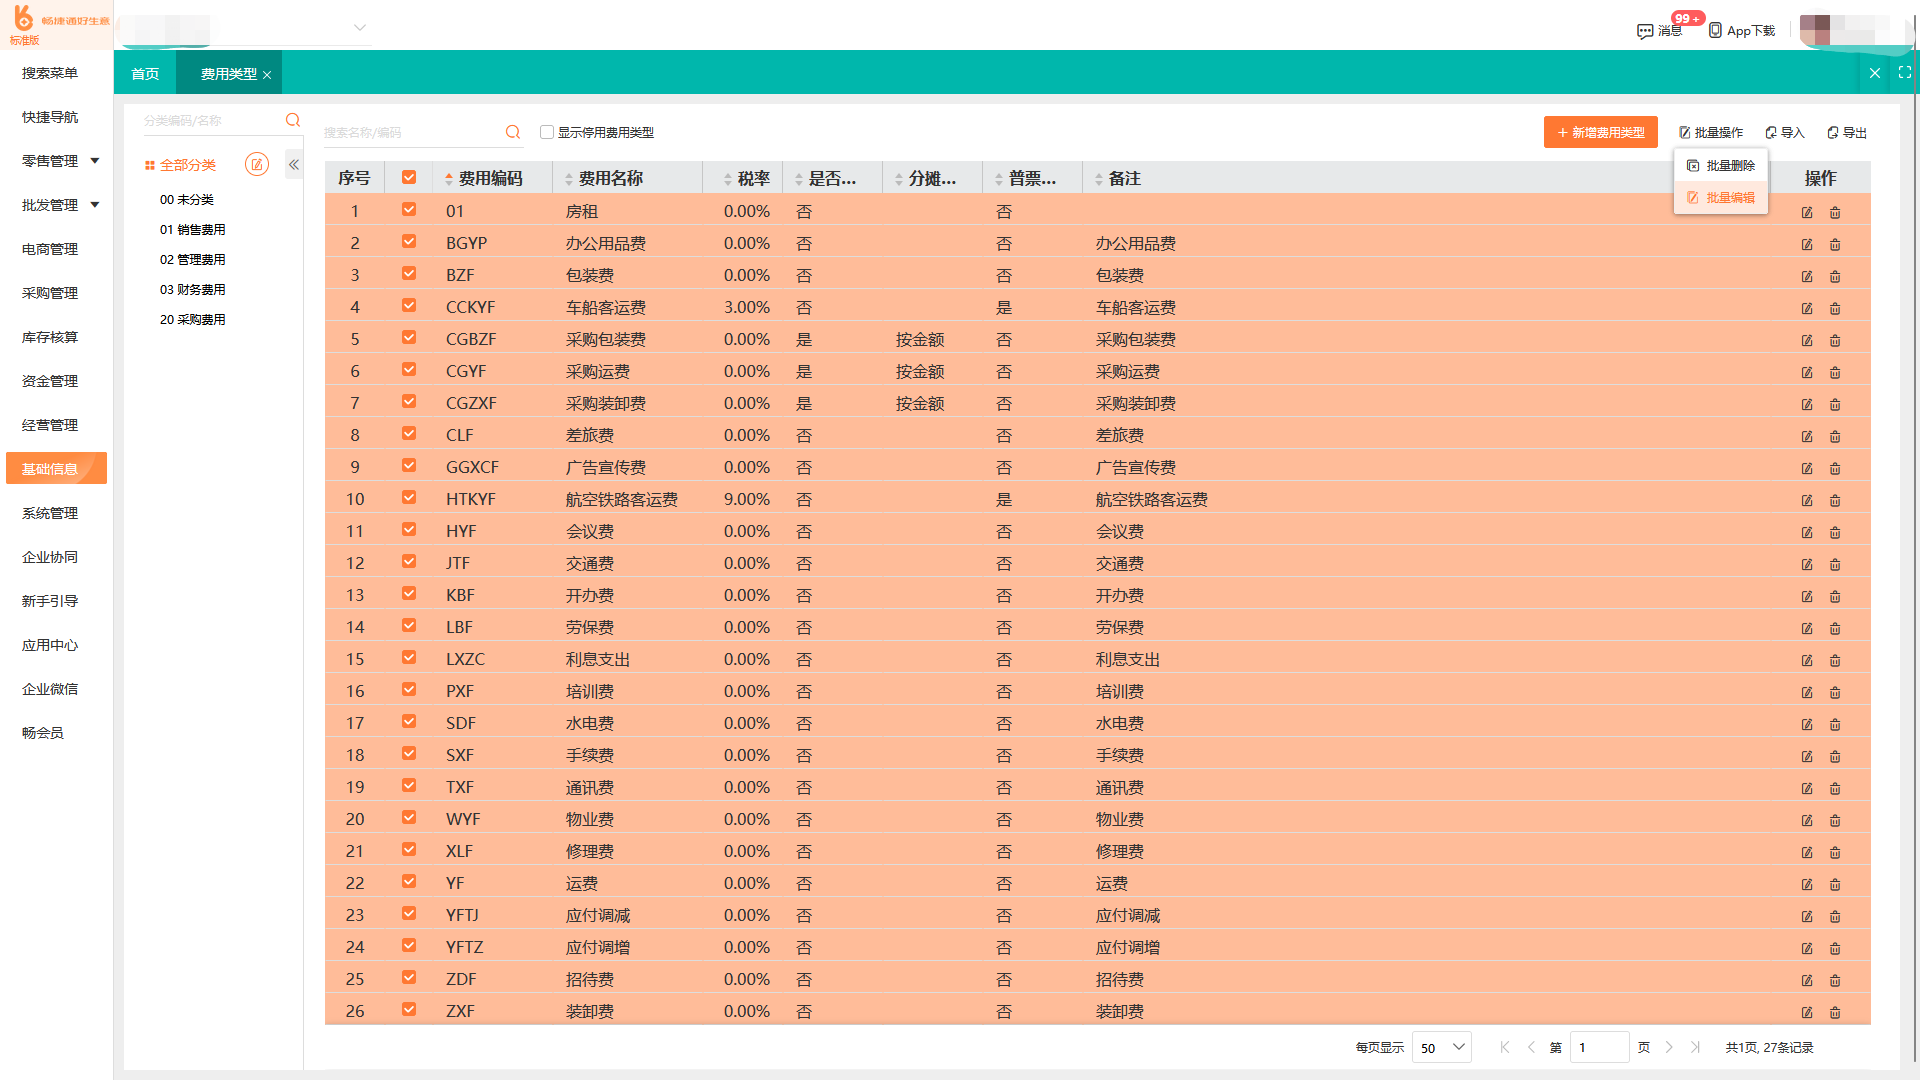This screenshot has width=1920, height=1080.
Task: Select all rows with top checkbox
Action: [409, 178]
